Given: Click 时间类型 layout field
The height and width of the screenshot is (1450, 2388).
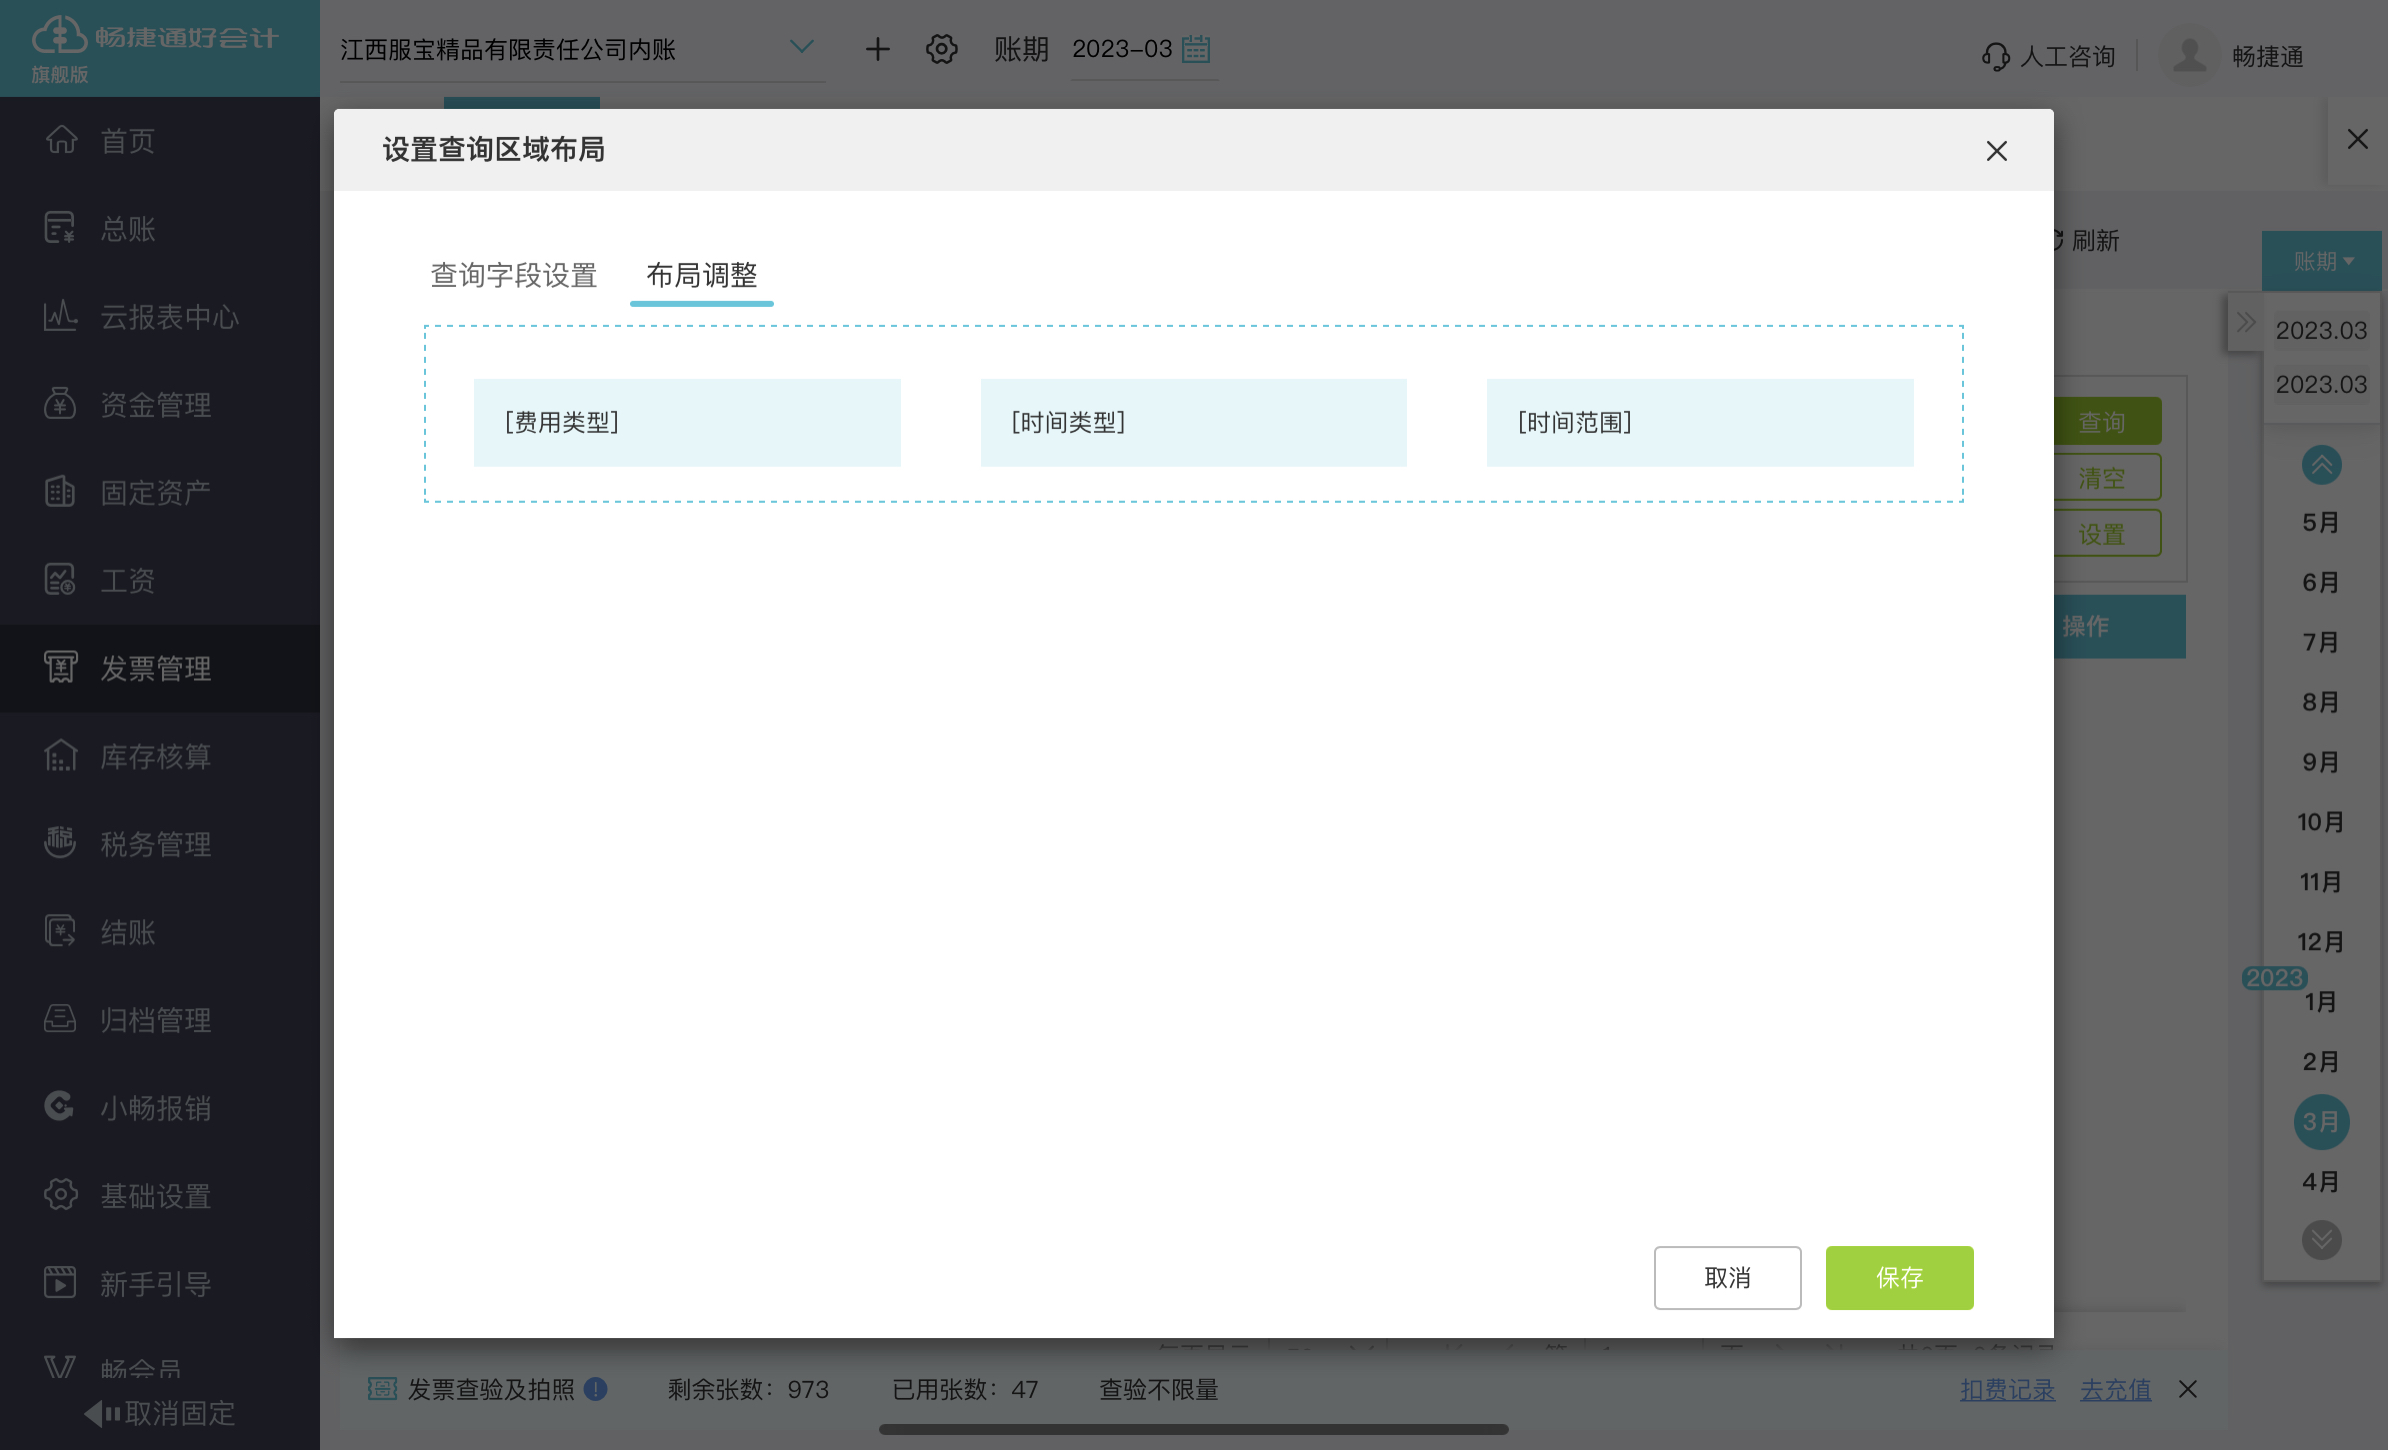Looking at the screenshot, I should point(1192,421).
